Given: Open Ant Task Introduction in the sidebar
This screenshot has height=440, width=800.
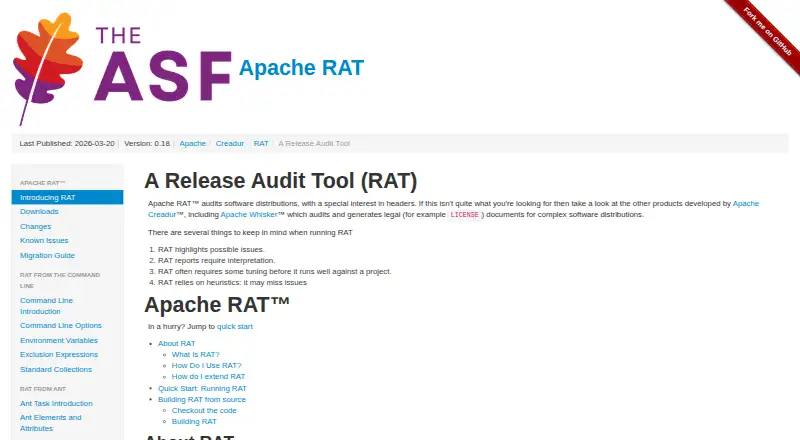Looking at the screenshot, I should coord(56,403).
